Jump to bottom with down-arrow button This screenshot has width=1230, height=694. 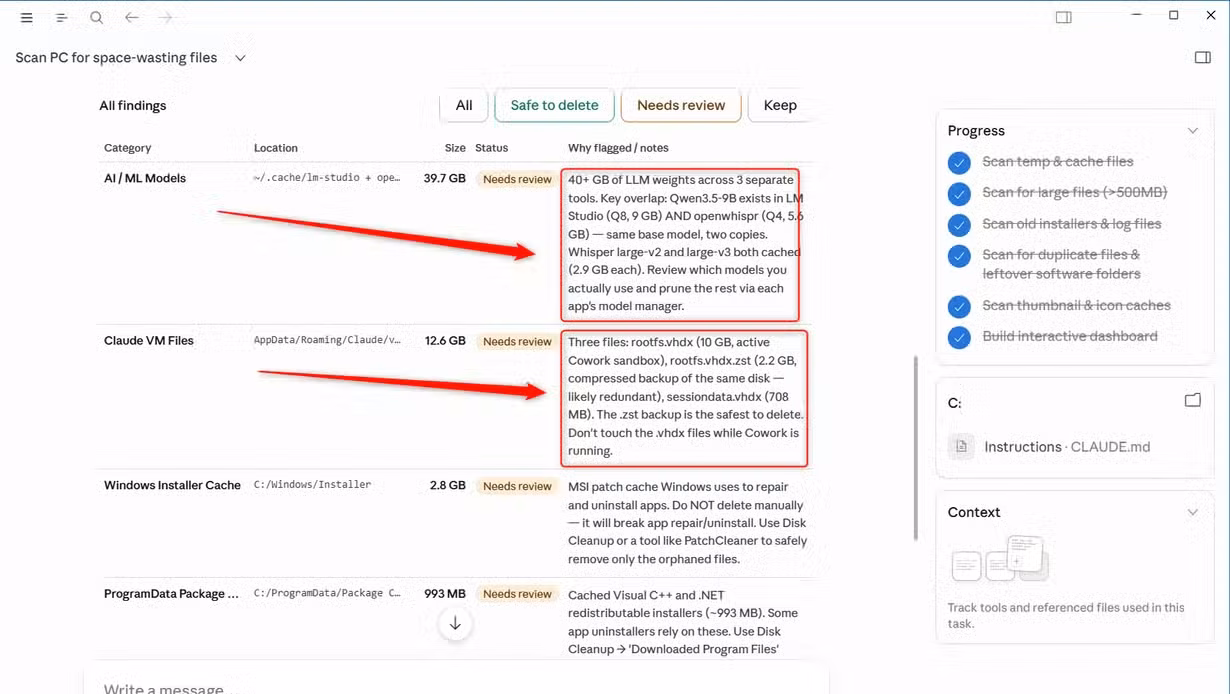(x=455, y=623)
